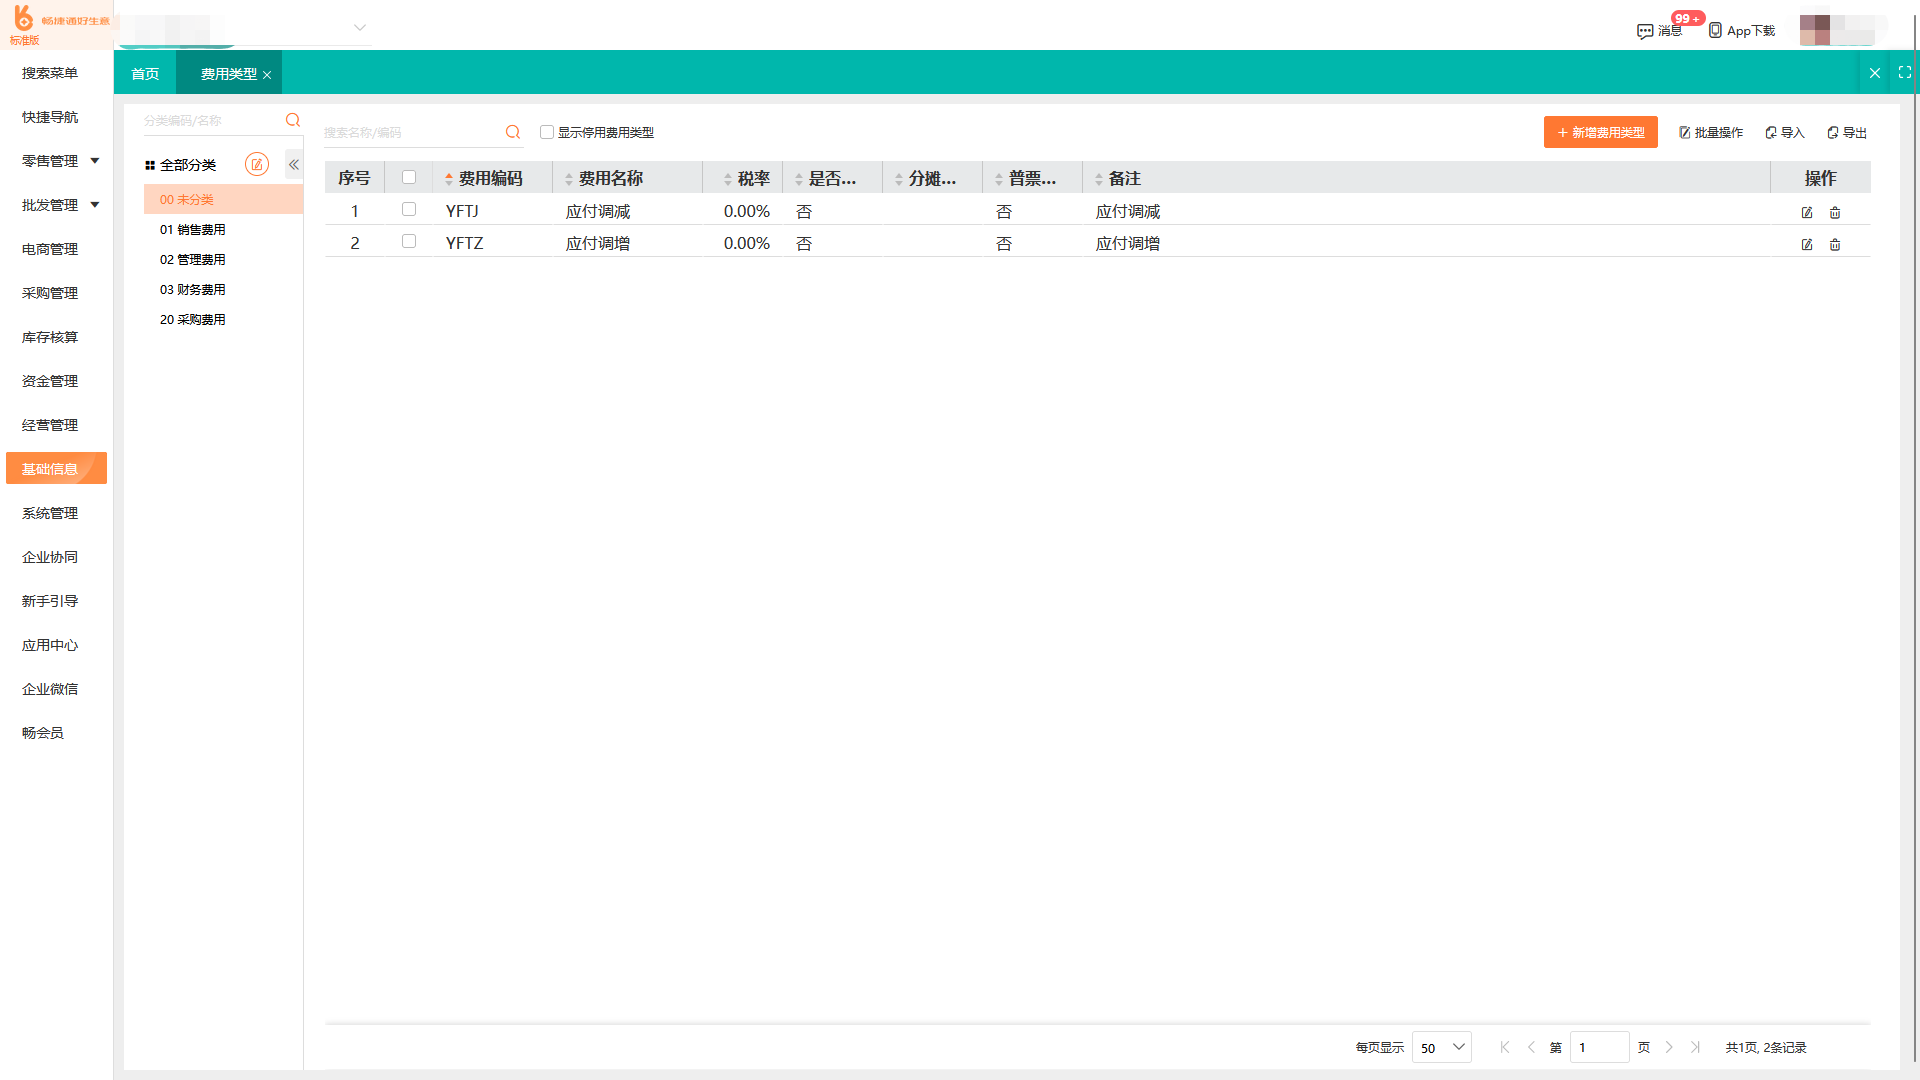
Task: Click the edit icon for YFTZ row
Action: click(x=1807, y=244)
